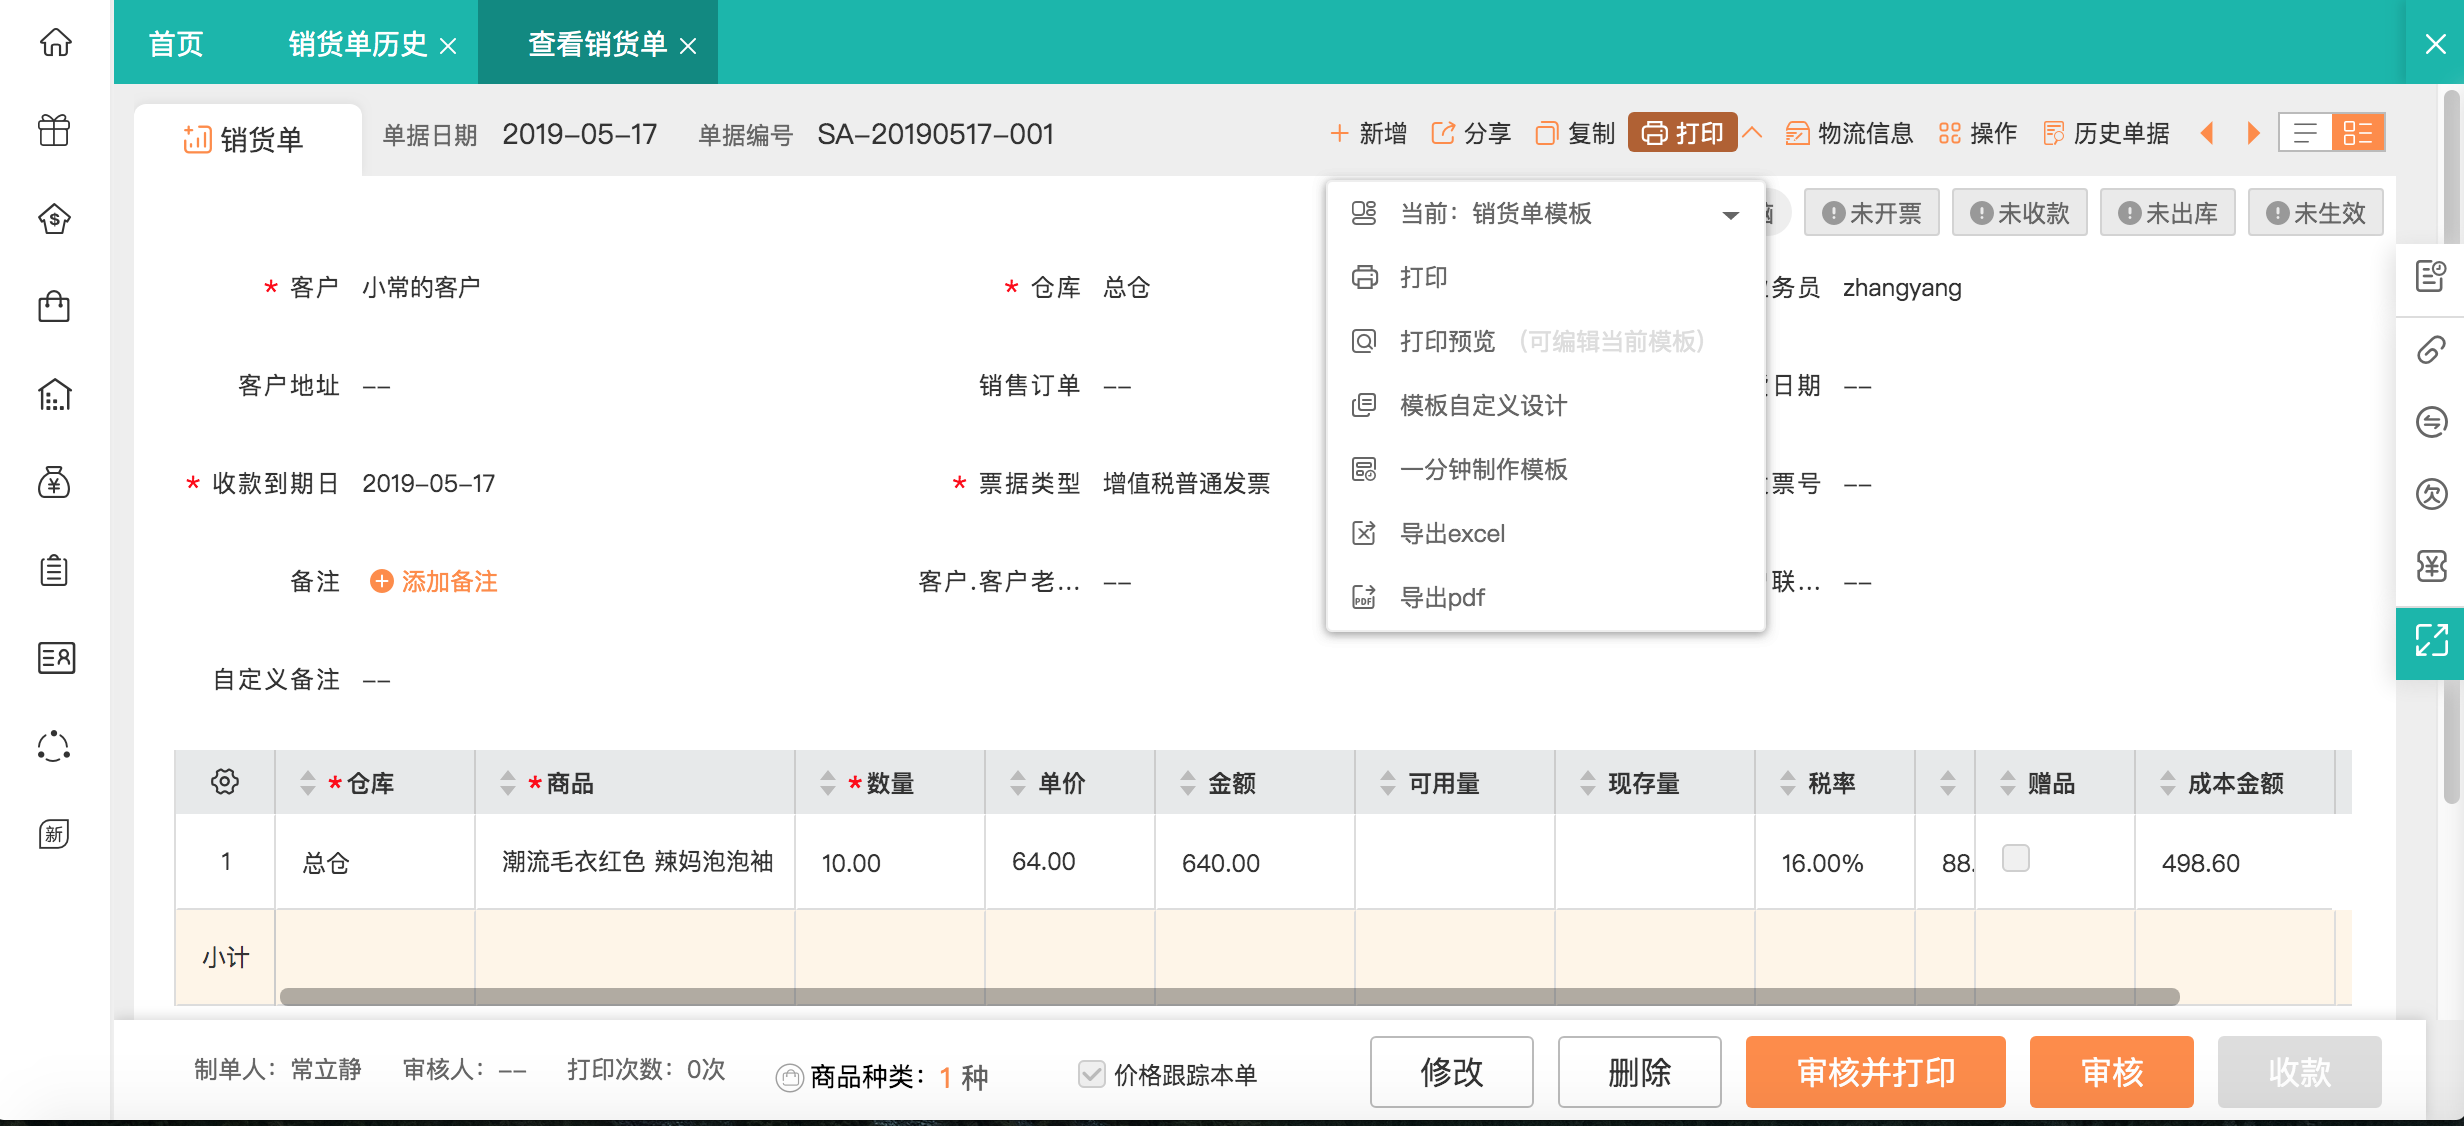Toggle 价格跟踪本单 checkbox
The image size is (2464, 1126).
click(x=1091, y=1074)
